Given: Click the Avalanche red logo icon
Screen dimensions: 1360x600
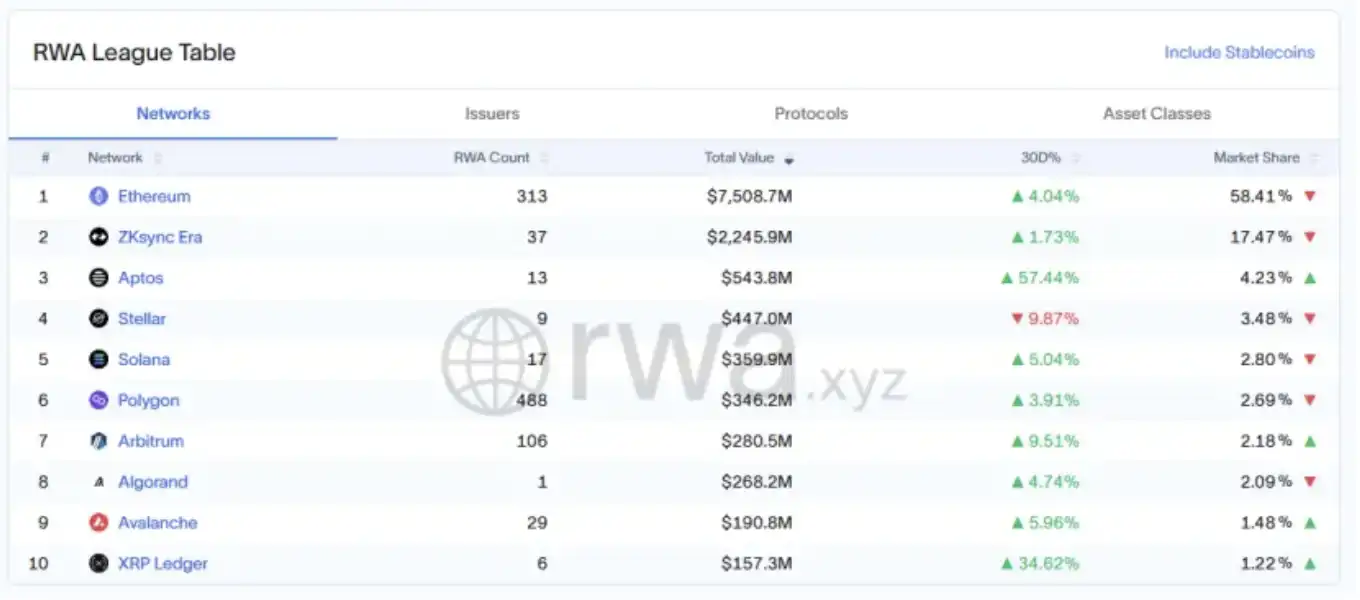Looking at the screenshot, I should (x=98, y=523).
